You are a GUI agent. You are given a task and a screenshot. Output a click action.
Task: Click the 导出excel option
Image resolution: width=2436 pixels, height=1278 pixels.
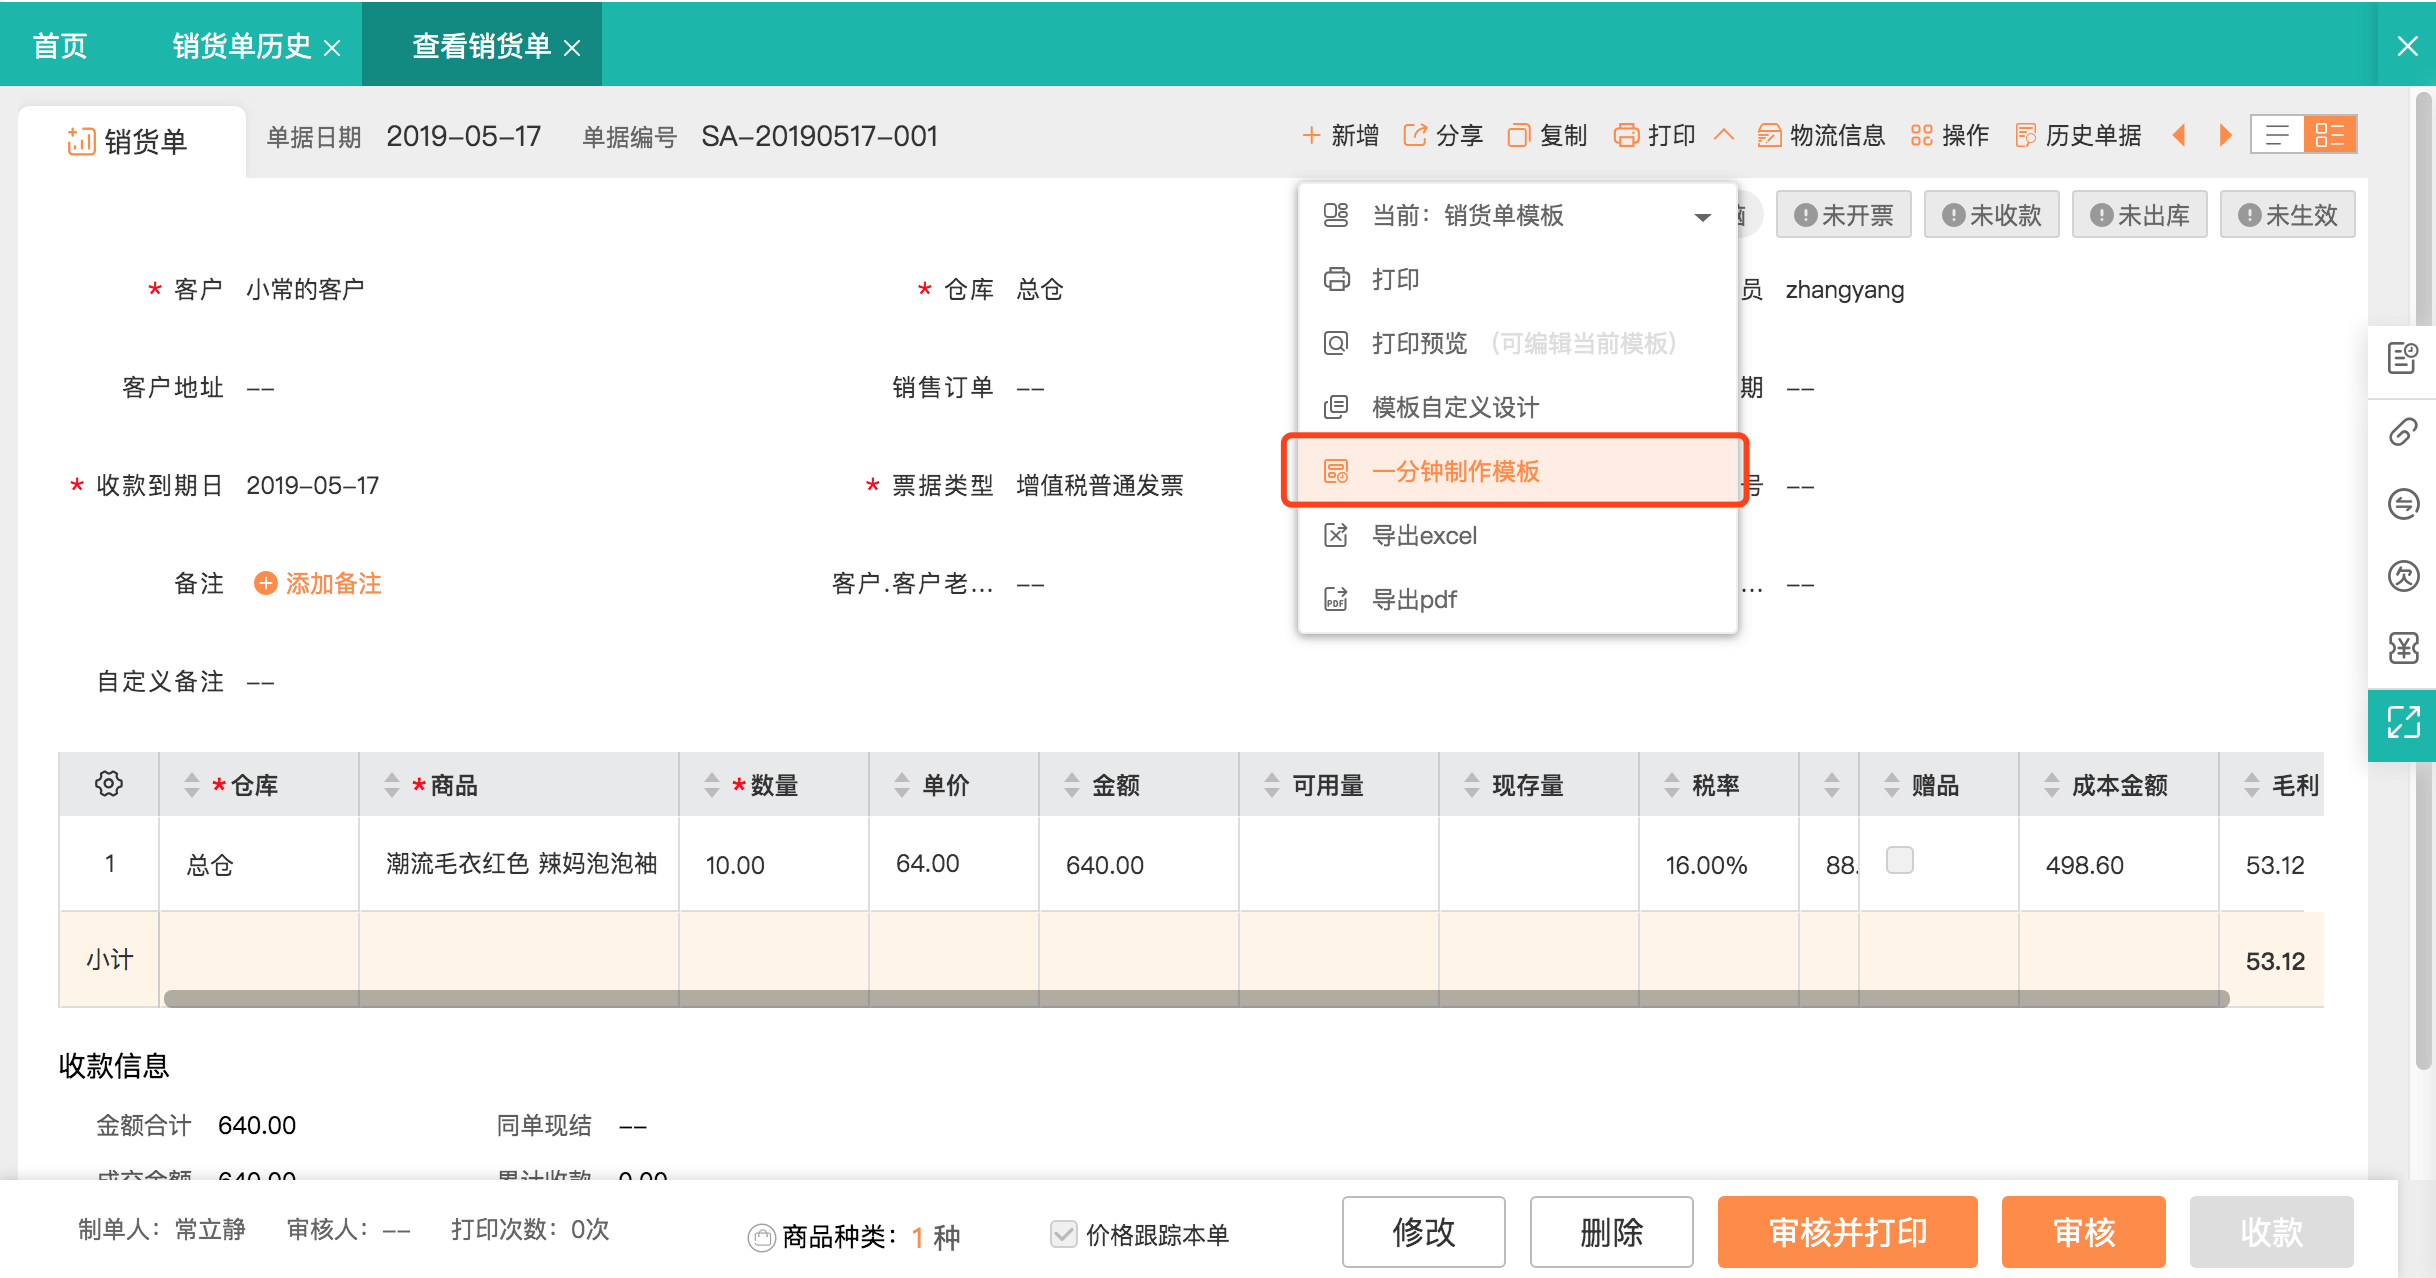[1426, 535]
